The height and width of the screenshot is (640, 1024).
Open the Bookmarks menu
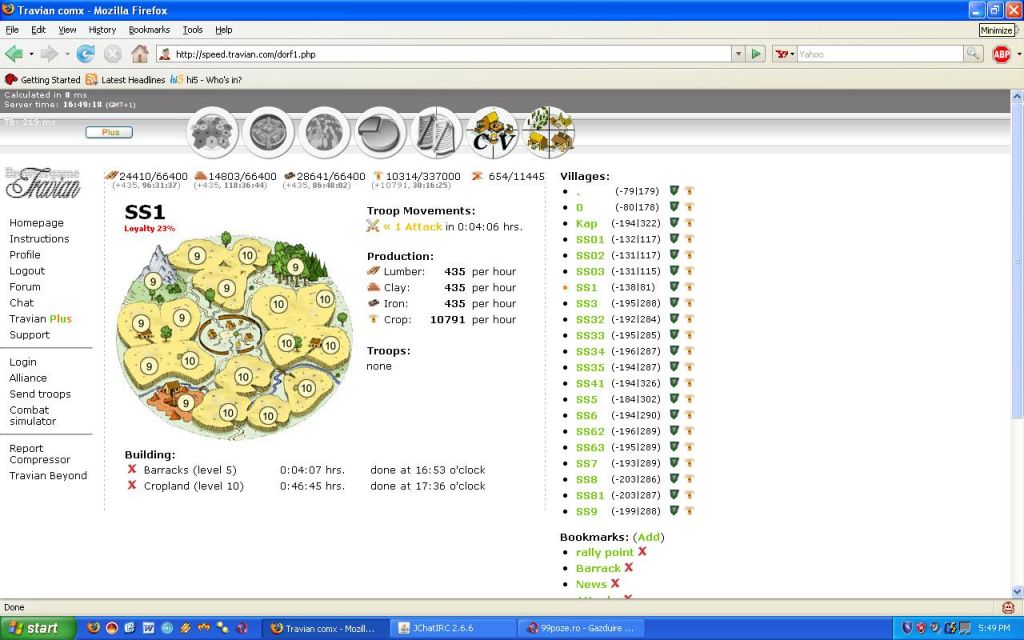click(148, 30)
